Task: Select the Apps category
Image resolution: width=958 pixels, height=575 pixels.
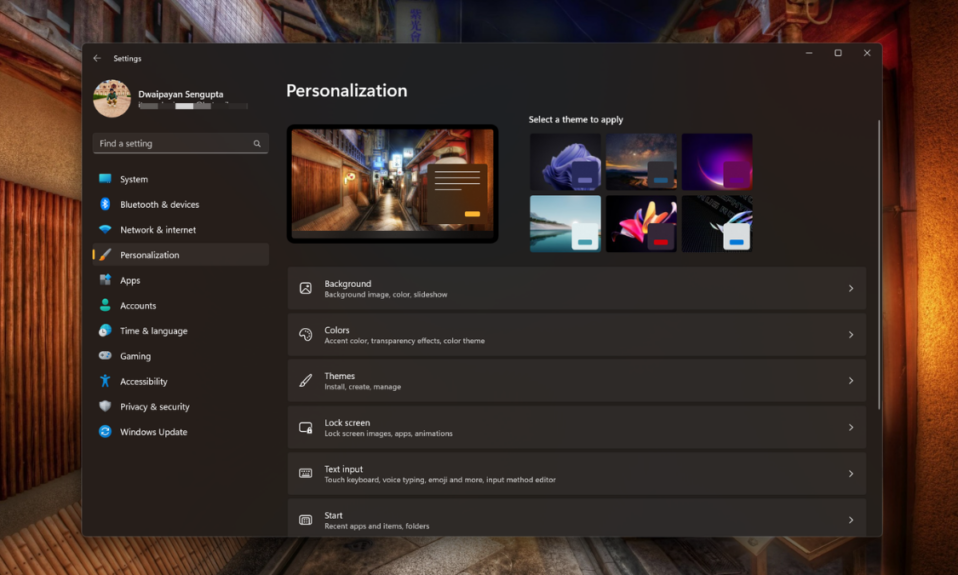Action: tap(181, 280)
